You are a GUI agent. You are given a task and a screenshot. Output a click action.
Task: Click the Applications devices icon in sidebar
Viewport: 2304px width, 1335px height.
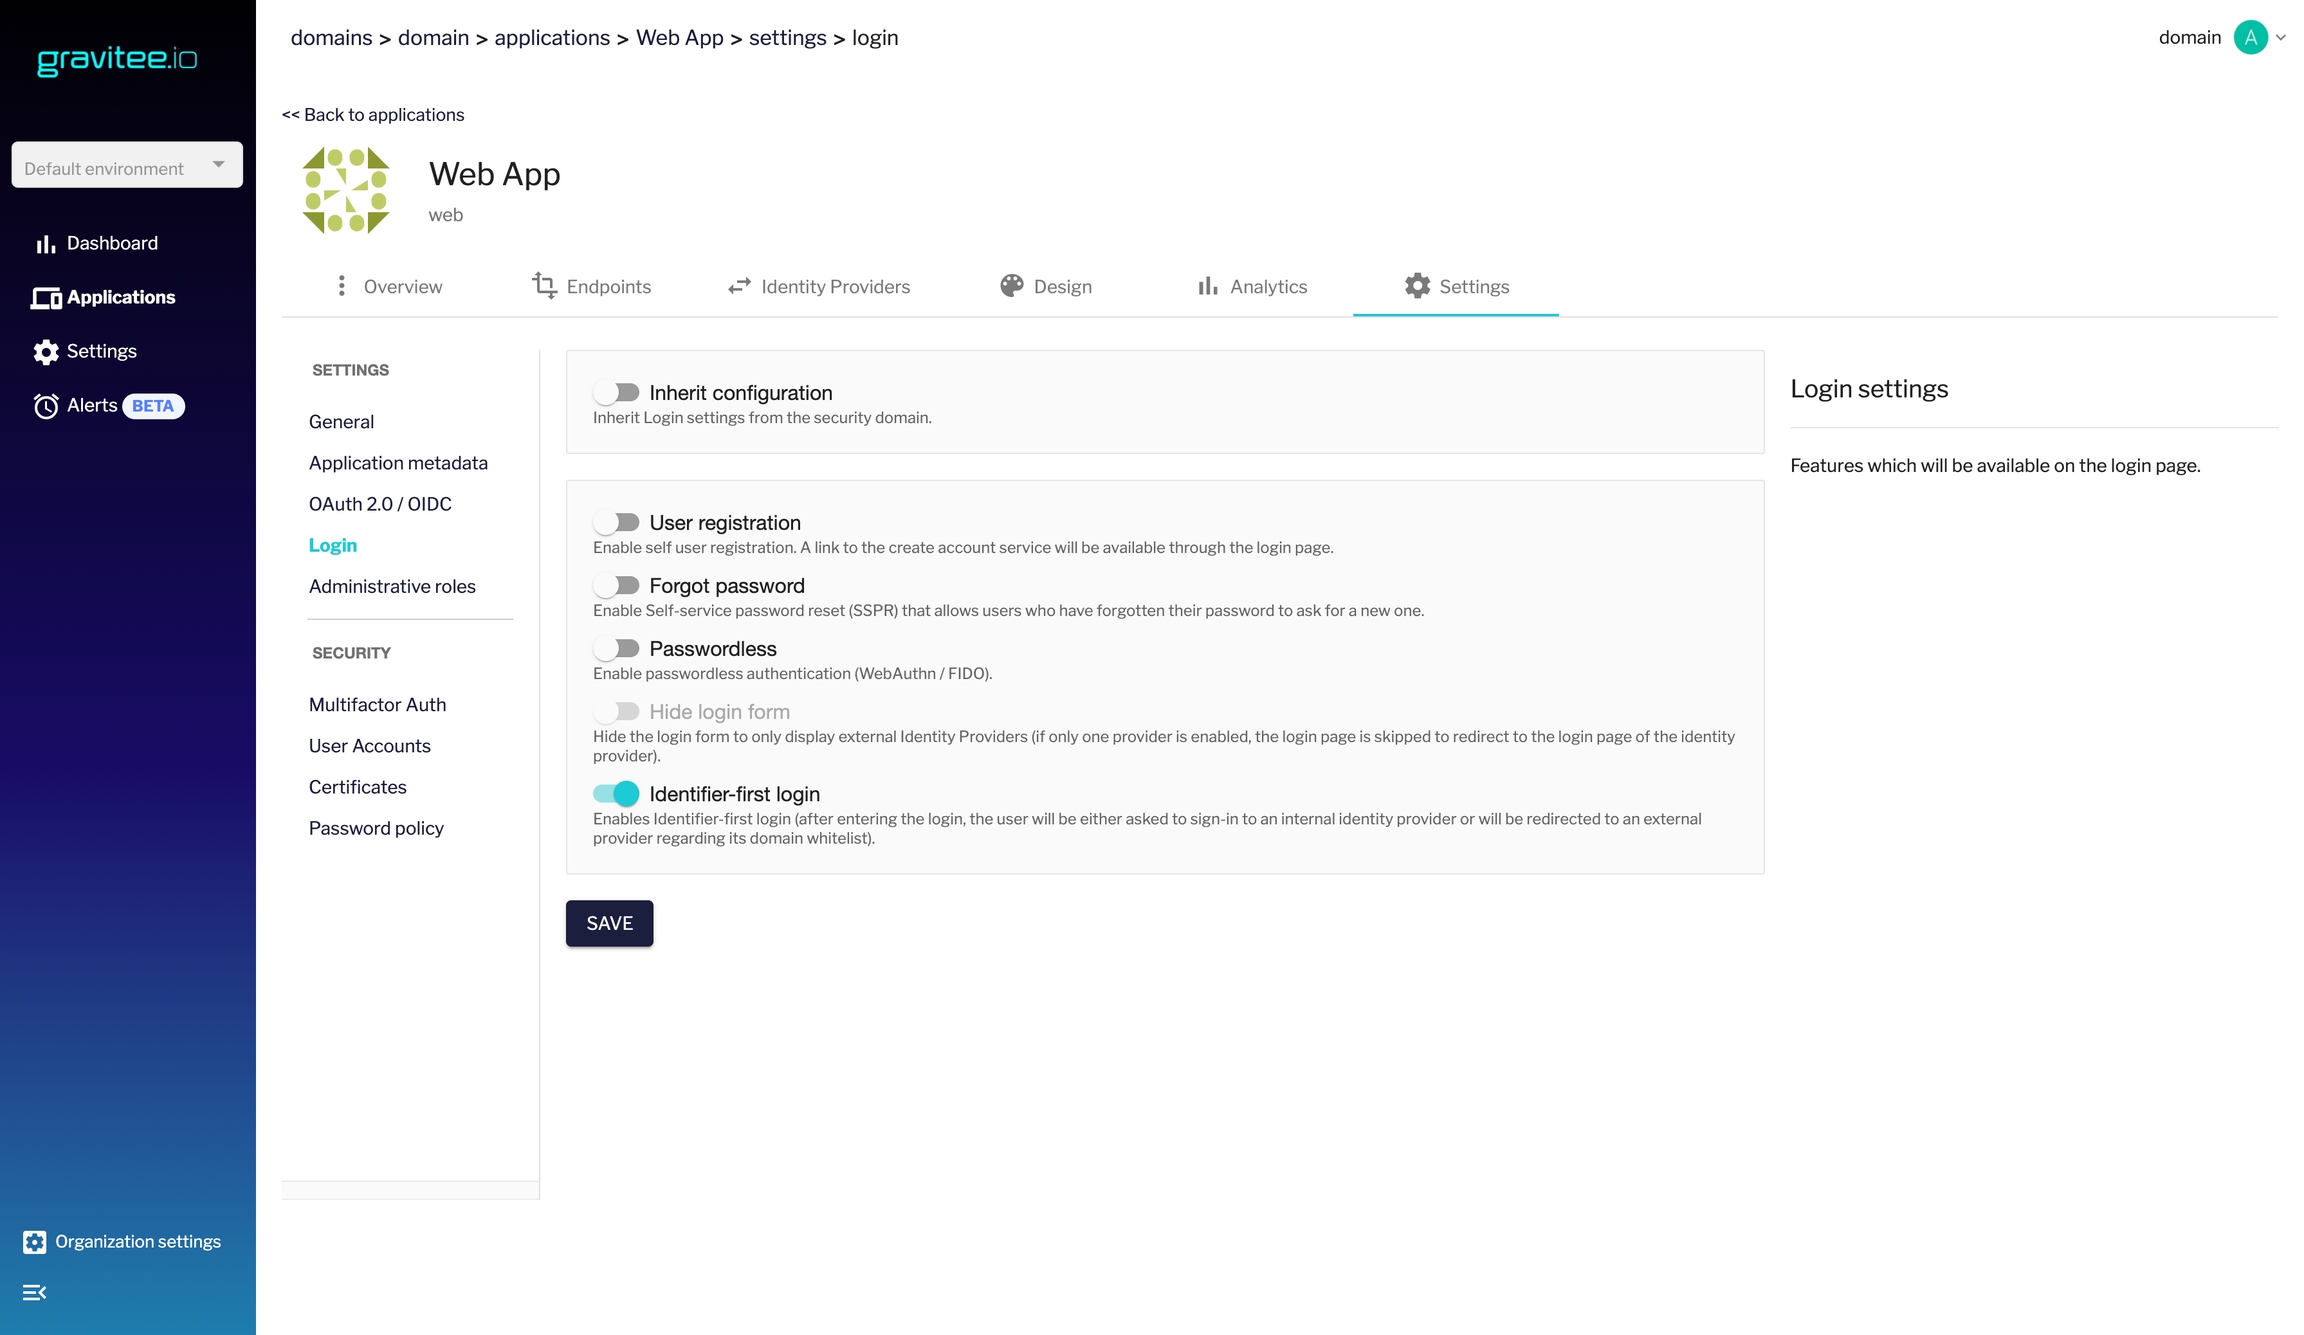point(46,298)
